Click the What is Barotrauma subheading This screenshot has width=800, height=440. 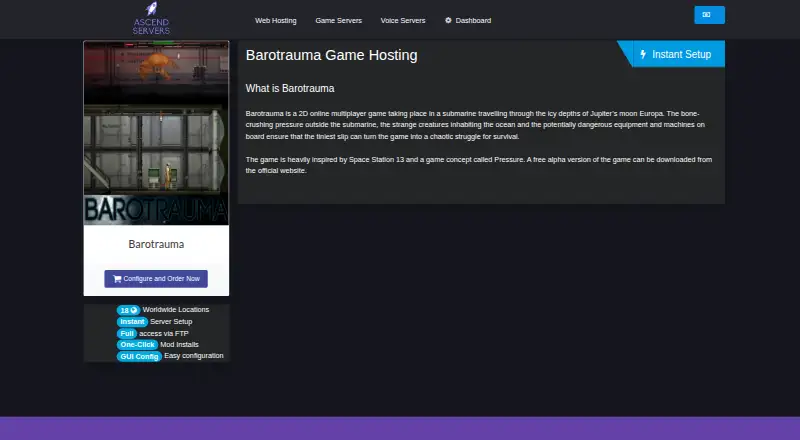[290, 88]
